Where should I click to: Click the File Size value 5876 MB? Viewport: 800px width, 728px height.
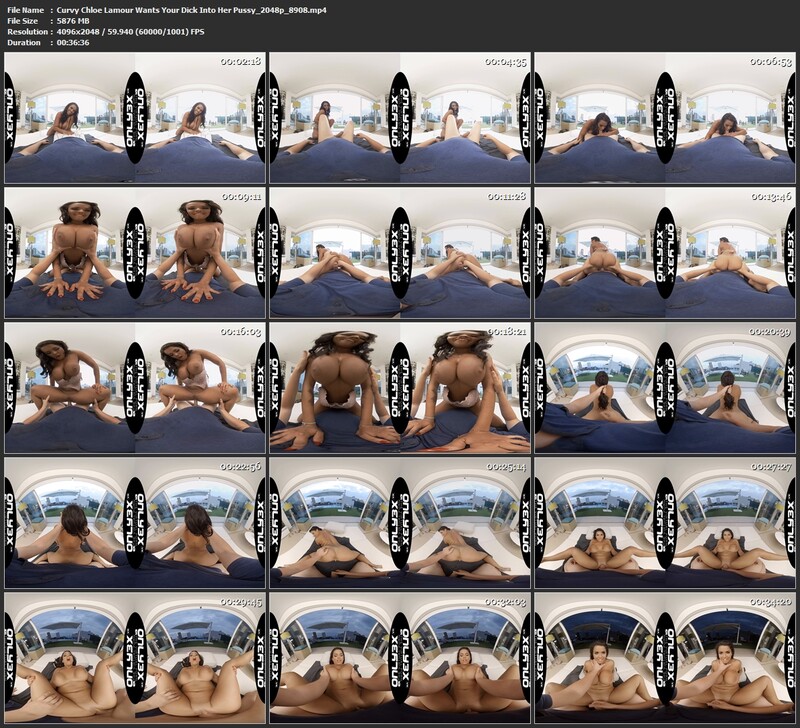click(74, 21)
